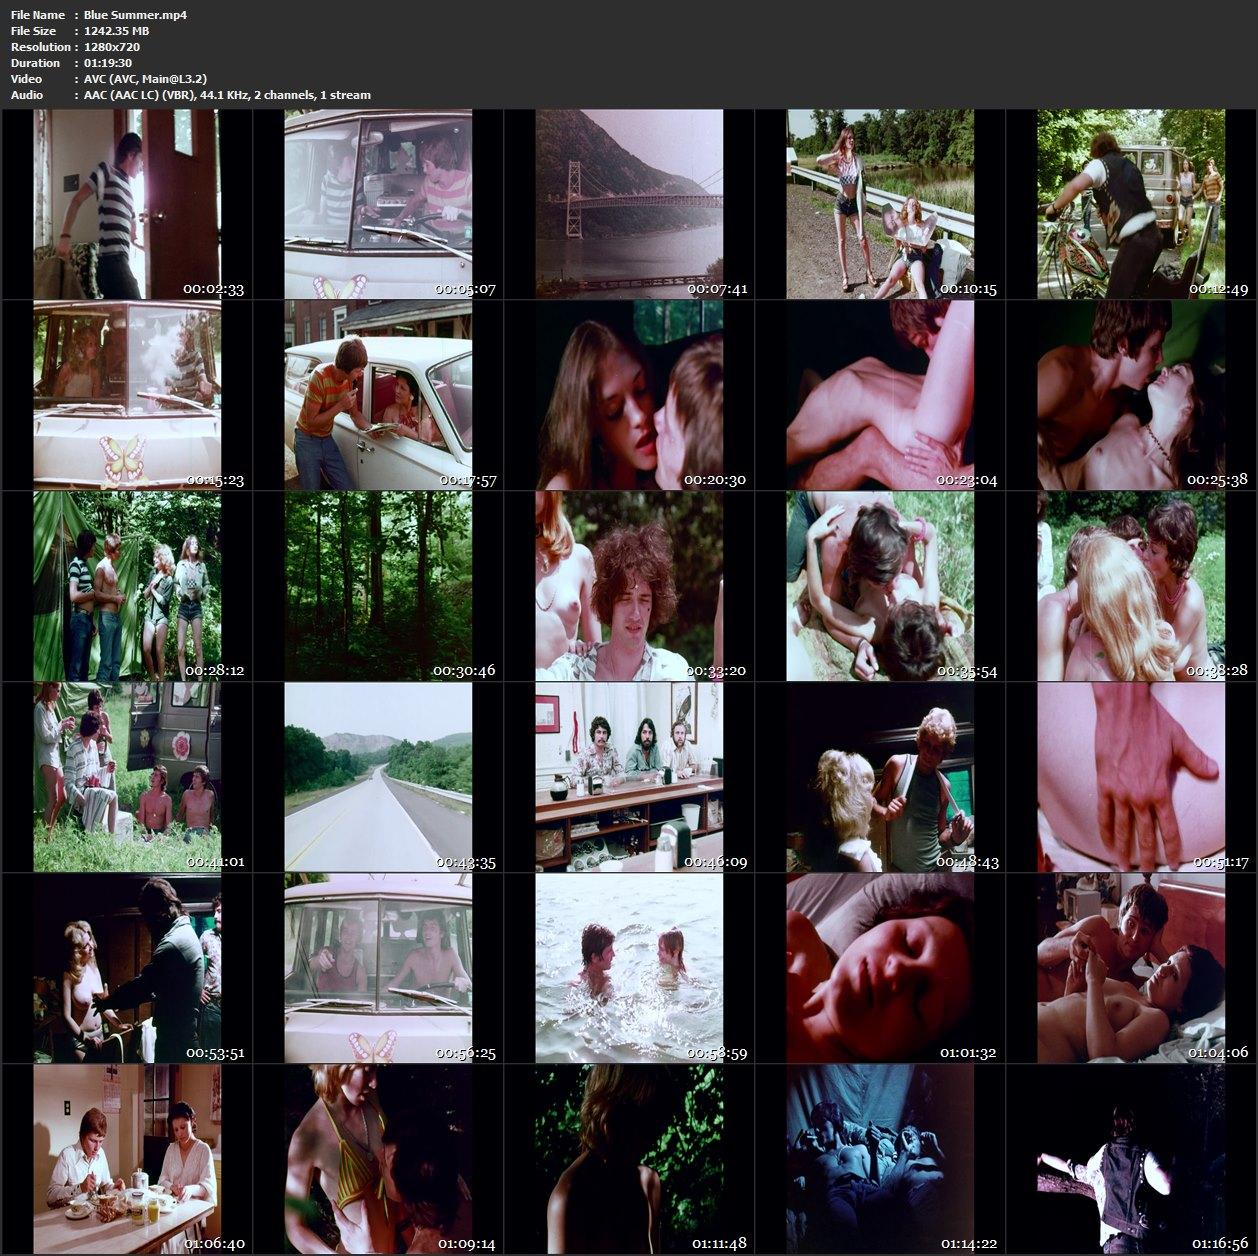This screenshot has height=1256, width=1258.
Task: Open the final frame at 01:16:56
Action: [x=1131, y=1160]
